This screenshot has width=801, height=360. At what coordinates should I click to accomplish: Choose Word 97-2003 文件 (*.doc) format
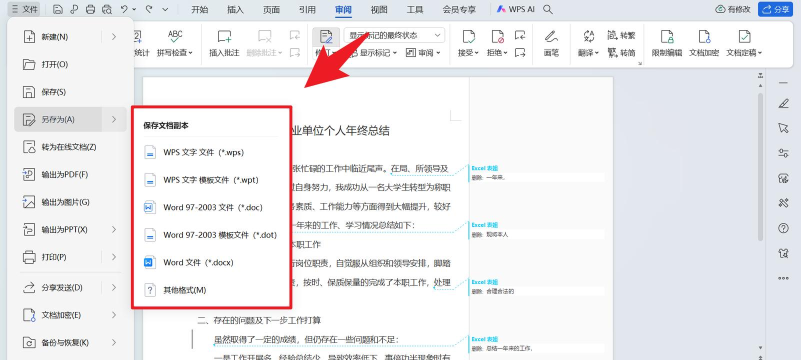pos(211,207)
